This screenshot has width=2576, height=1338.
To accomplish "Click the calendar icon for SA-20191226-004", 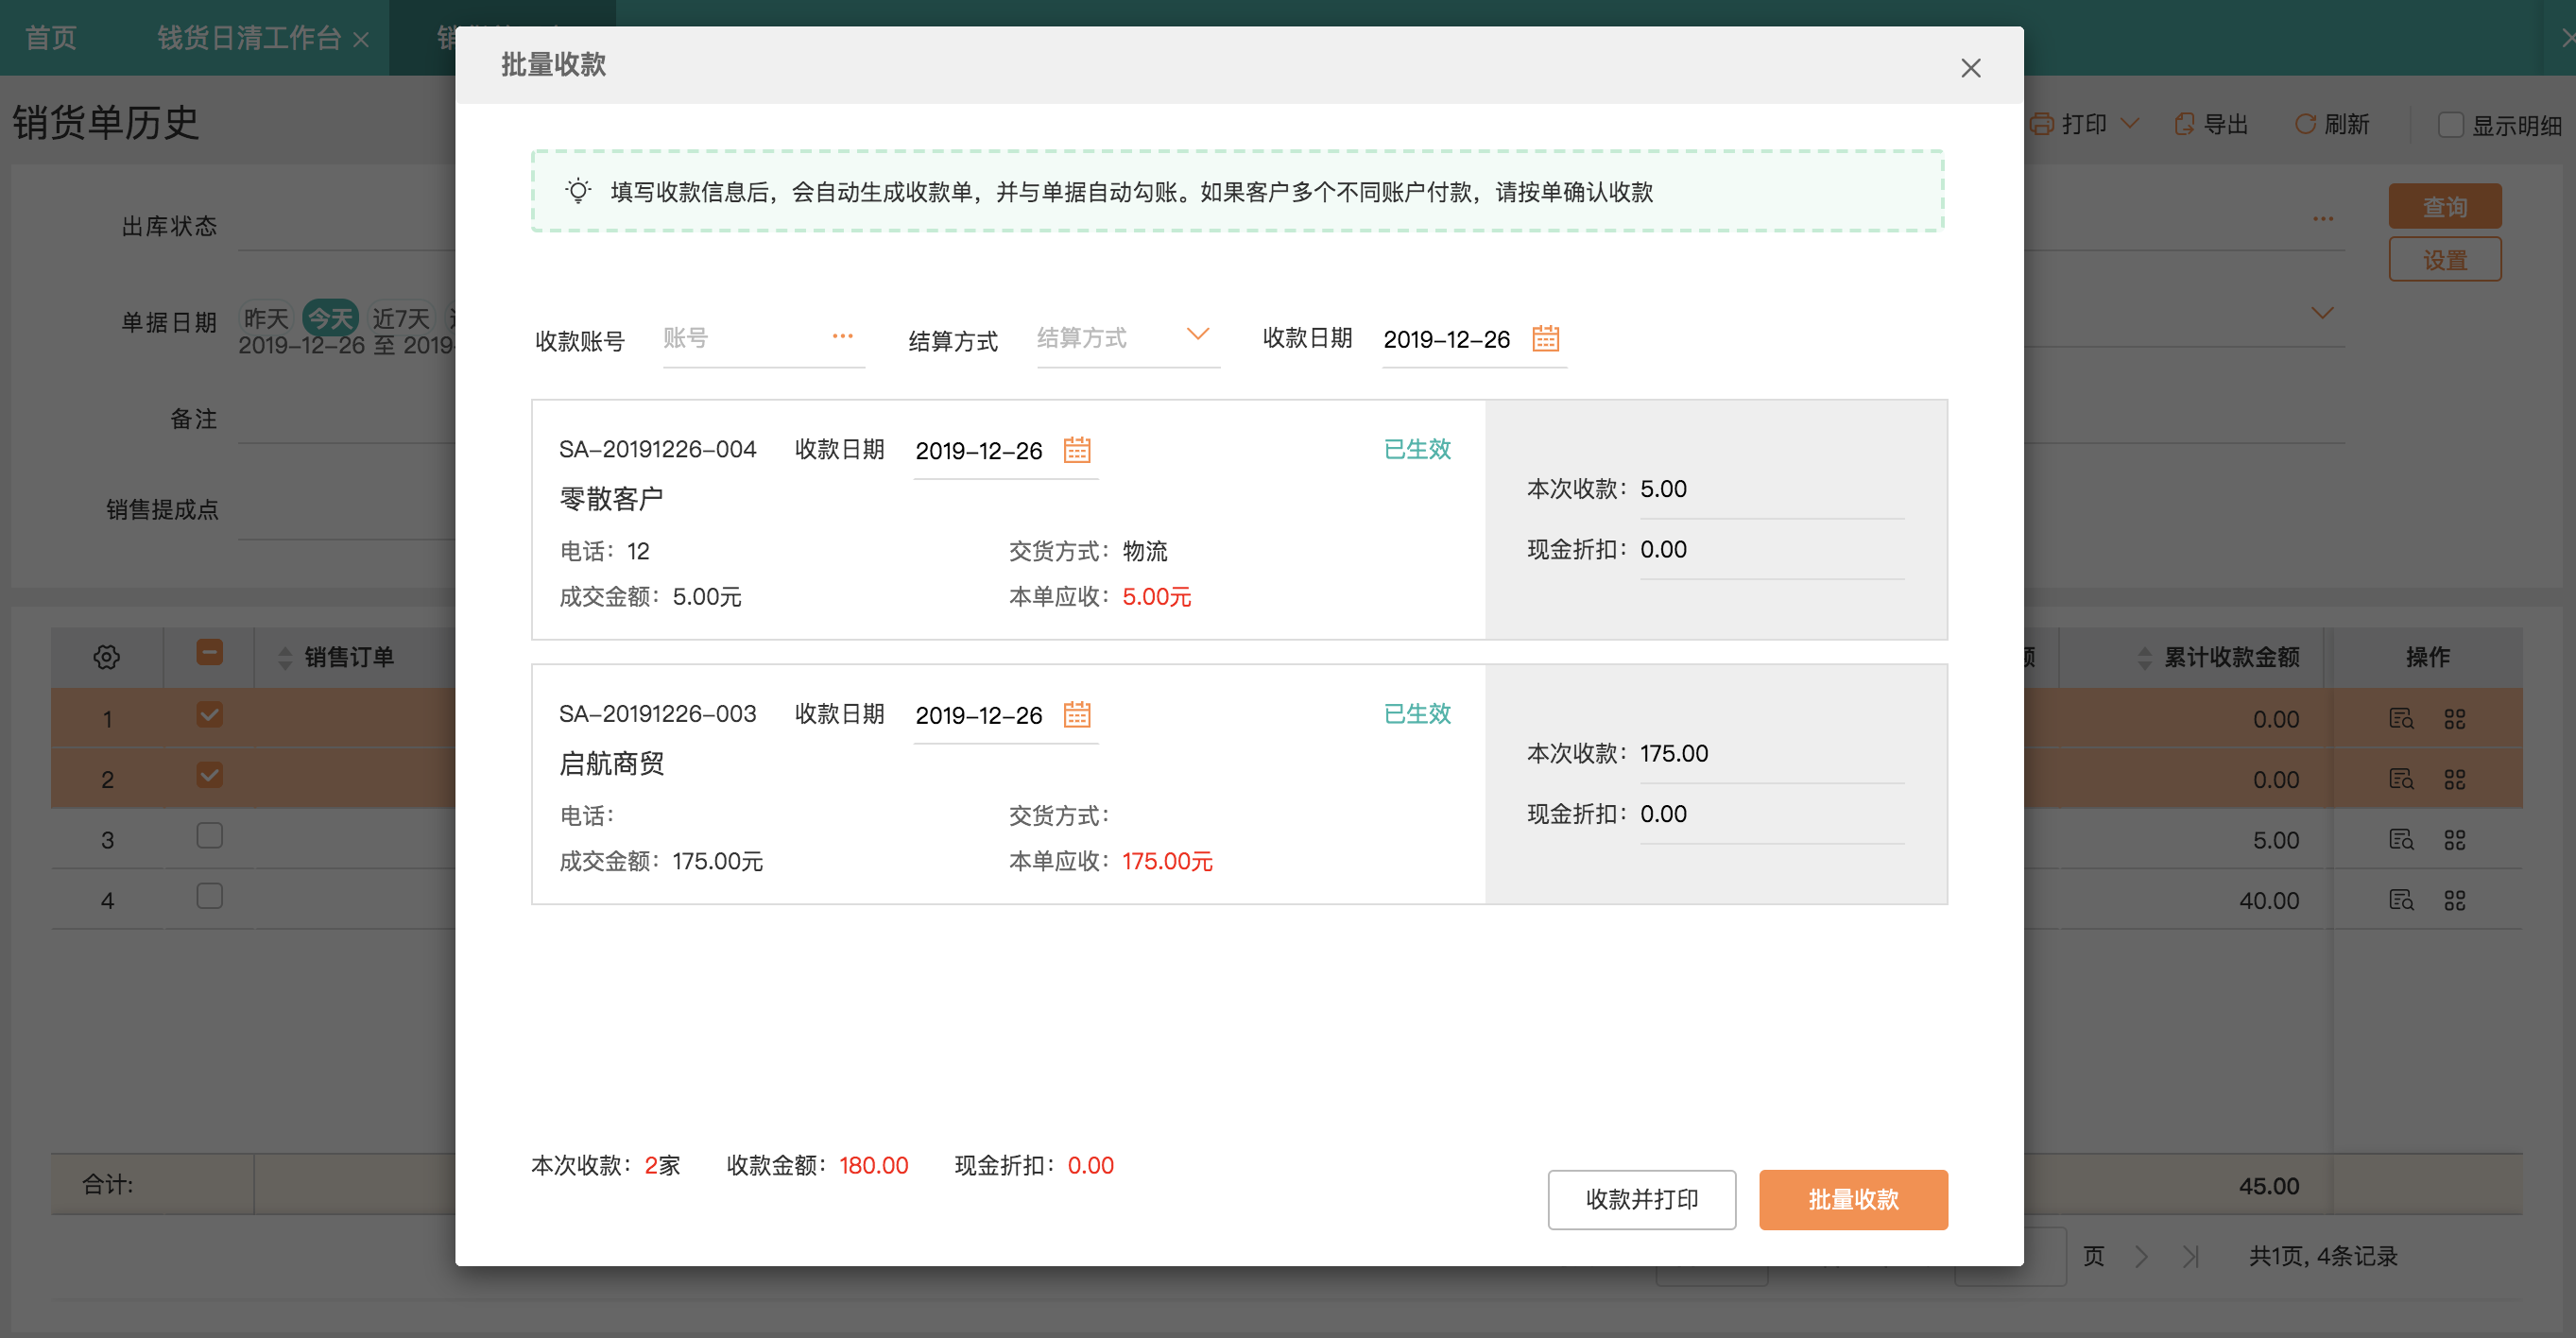I will point(1076,450).
